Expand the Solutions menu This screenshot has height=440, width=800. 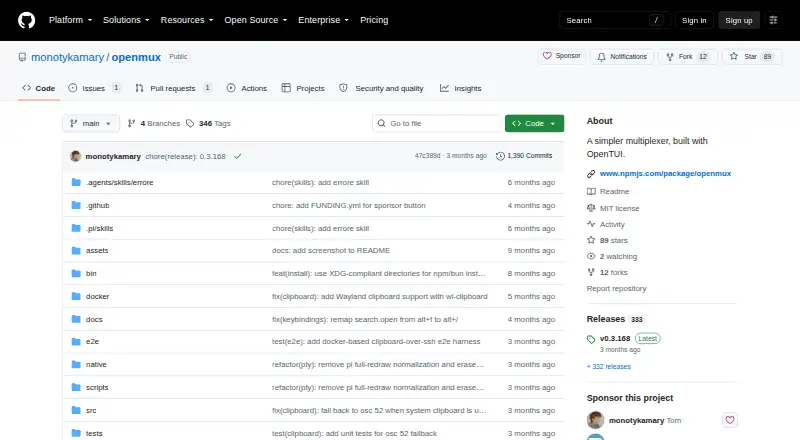(x=126, y=20)
